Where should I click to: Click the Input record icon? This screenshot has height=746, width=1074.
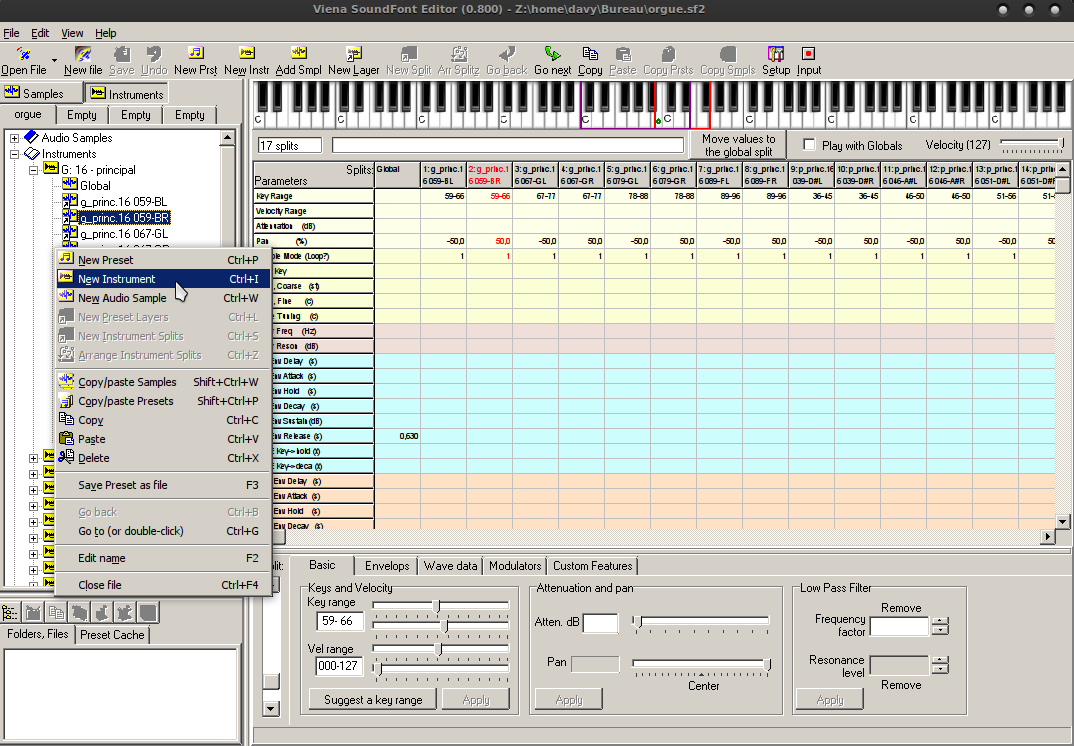point(808,54)
